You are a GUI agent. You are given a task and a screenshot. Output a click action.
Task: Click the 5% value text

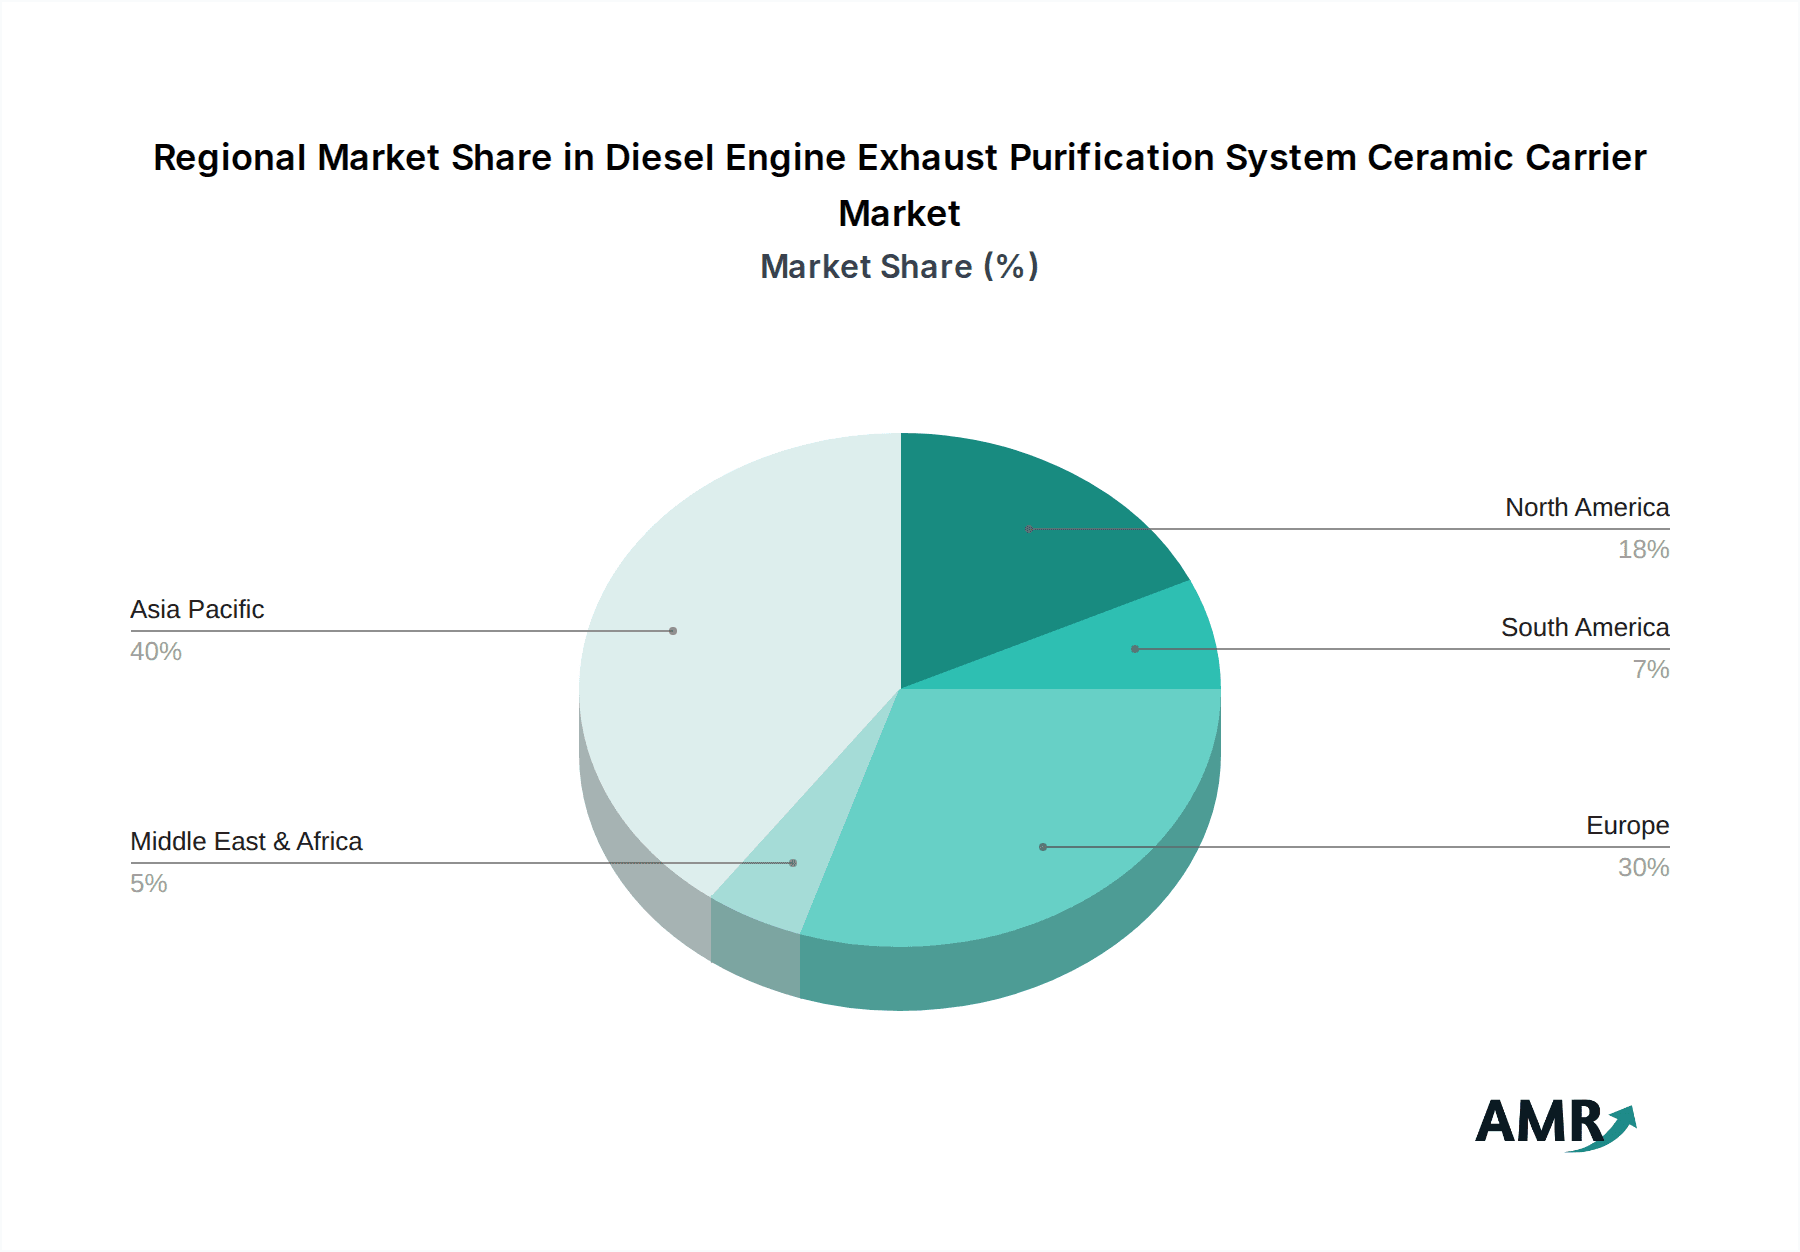tap(147, 883)
